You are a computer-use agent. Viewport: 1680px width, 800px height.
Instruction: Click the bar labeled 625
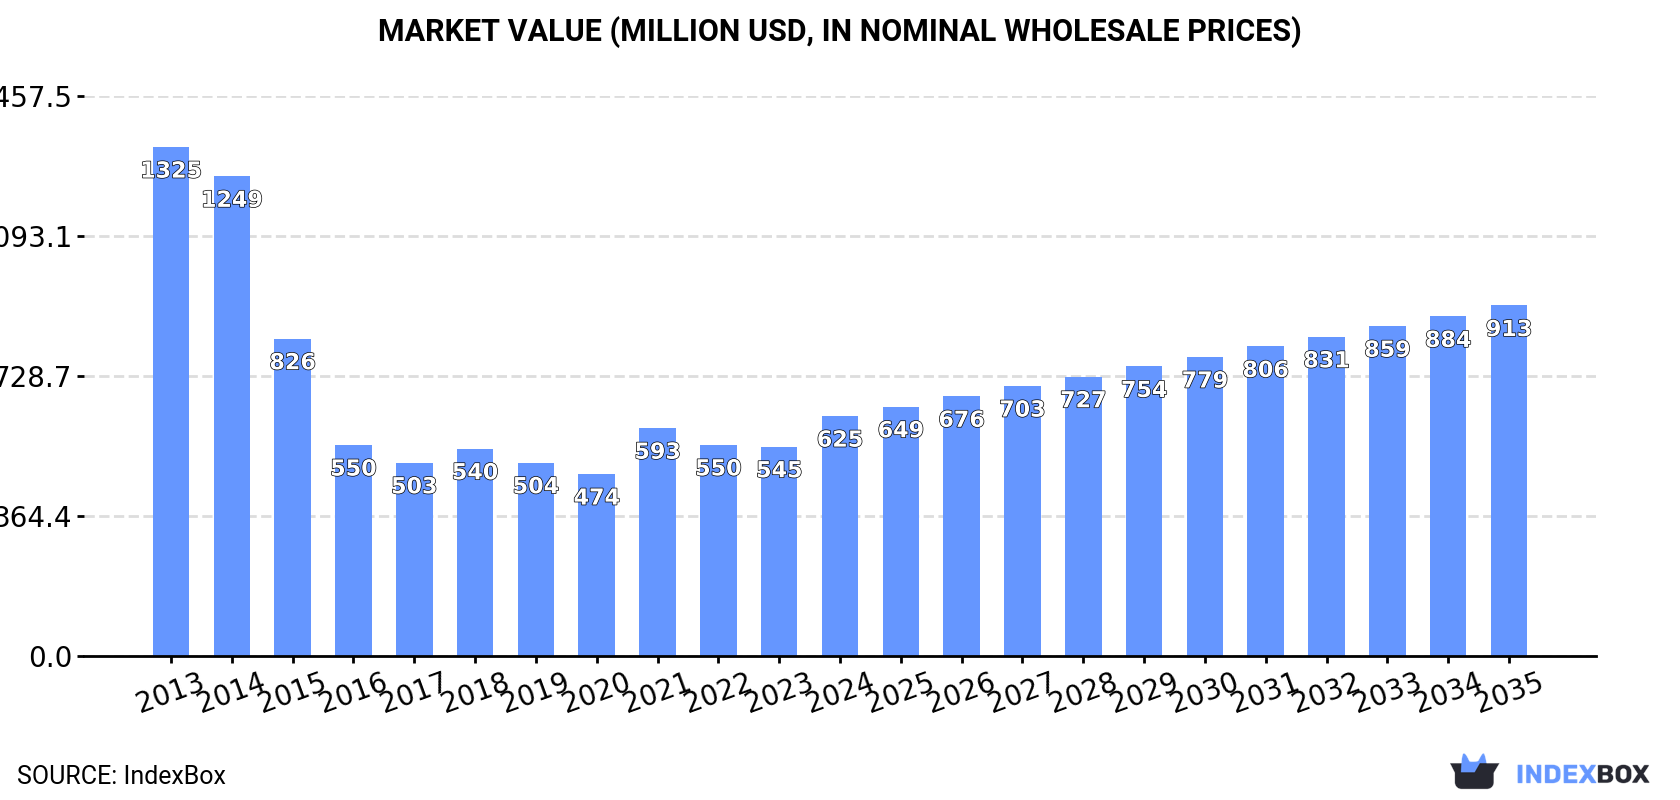840,536
